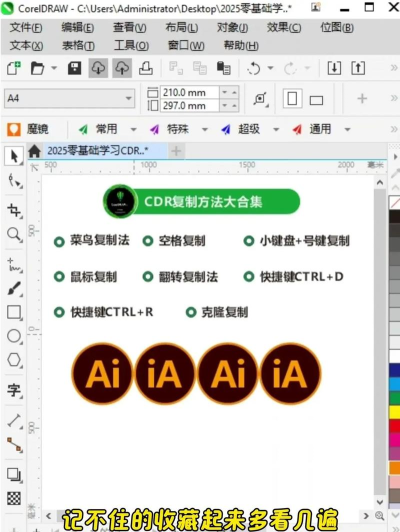Click the Paste clipboard icon
The height and width of the screenshot is (532, 400).
coord(224,68)
